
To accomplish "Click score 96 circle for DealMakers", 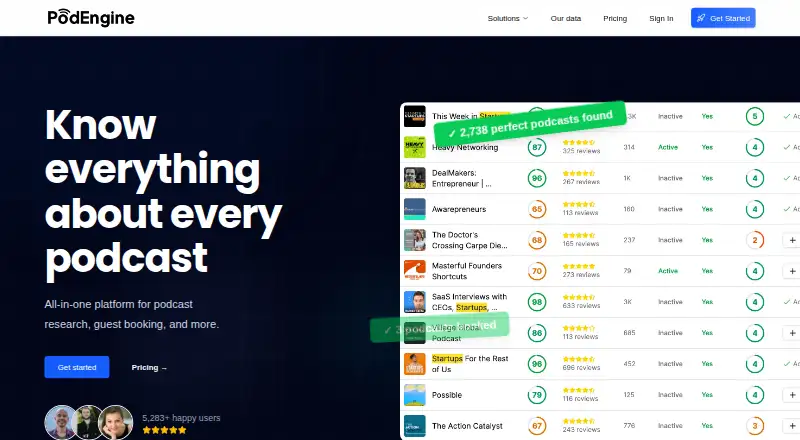I will tap(537, 178).
